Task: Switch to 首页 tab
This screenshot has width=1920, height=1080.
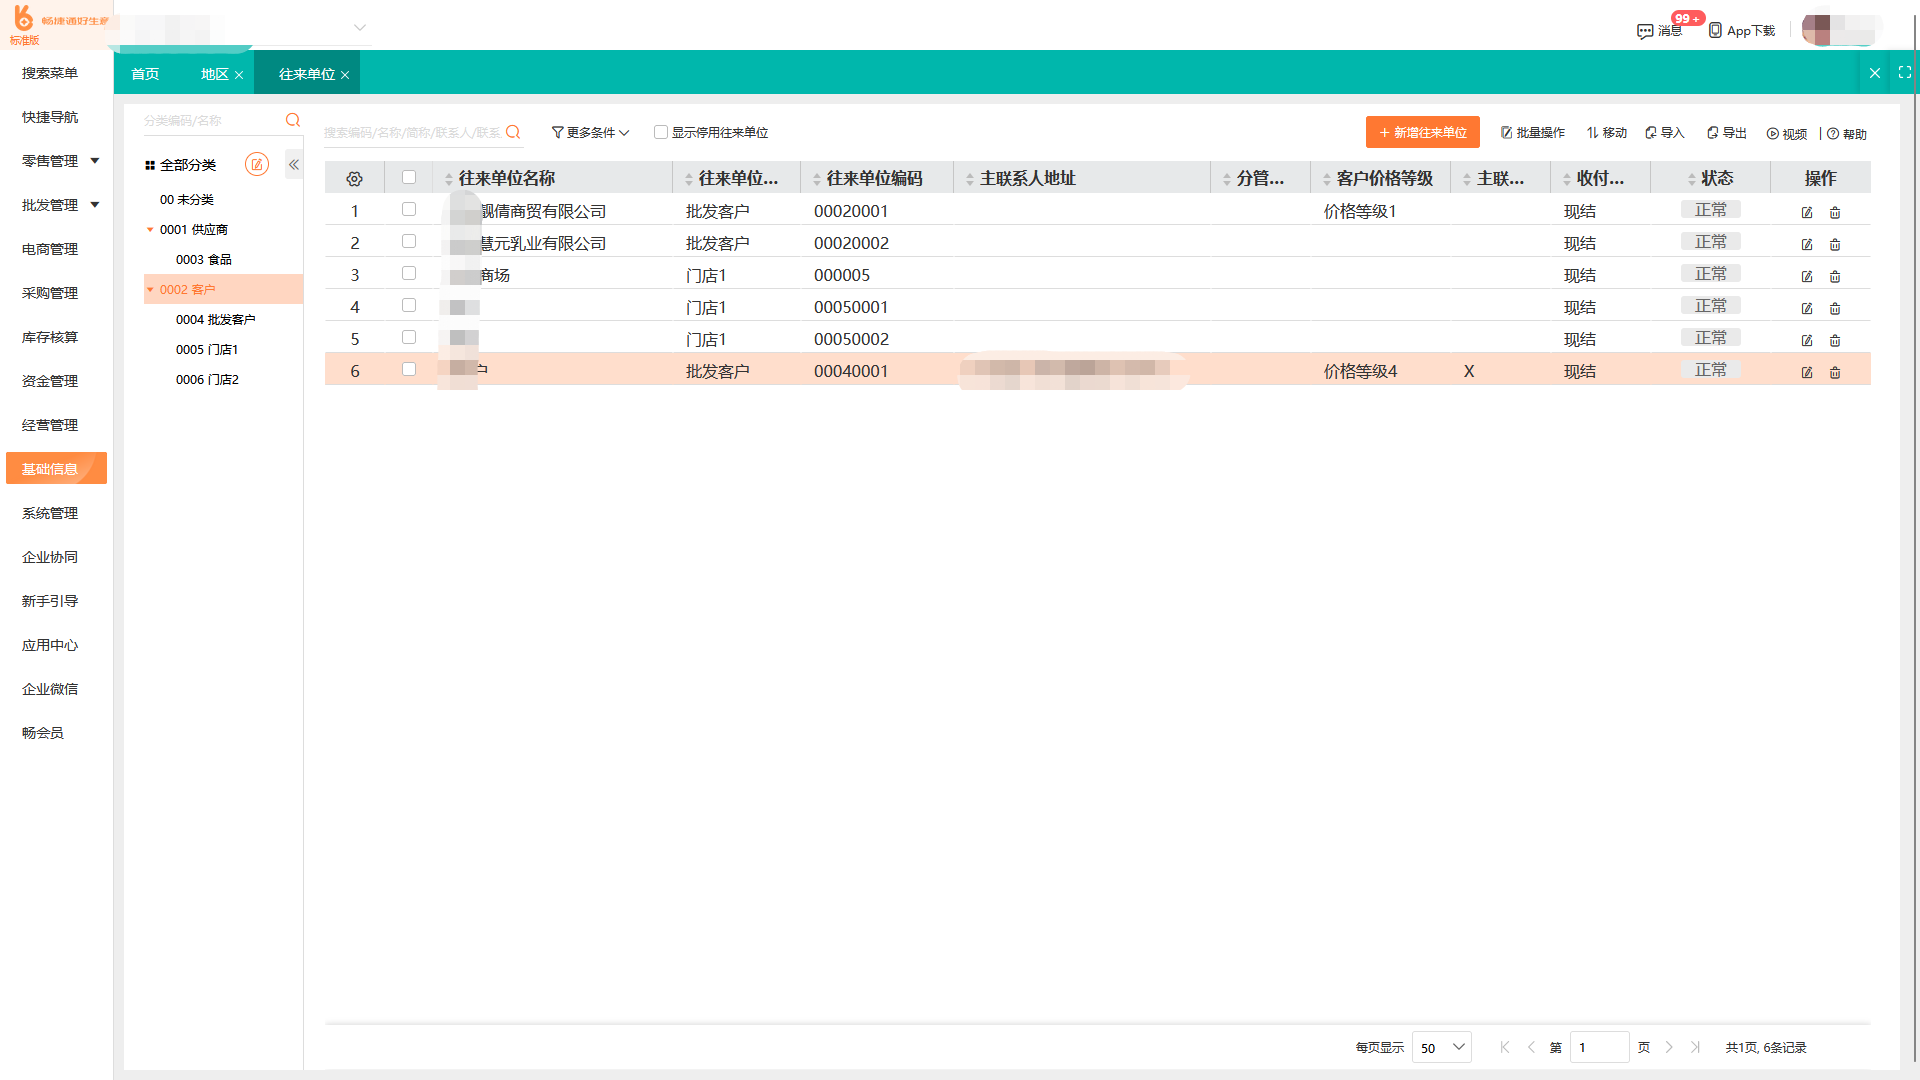Action: 144,74
